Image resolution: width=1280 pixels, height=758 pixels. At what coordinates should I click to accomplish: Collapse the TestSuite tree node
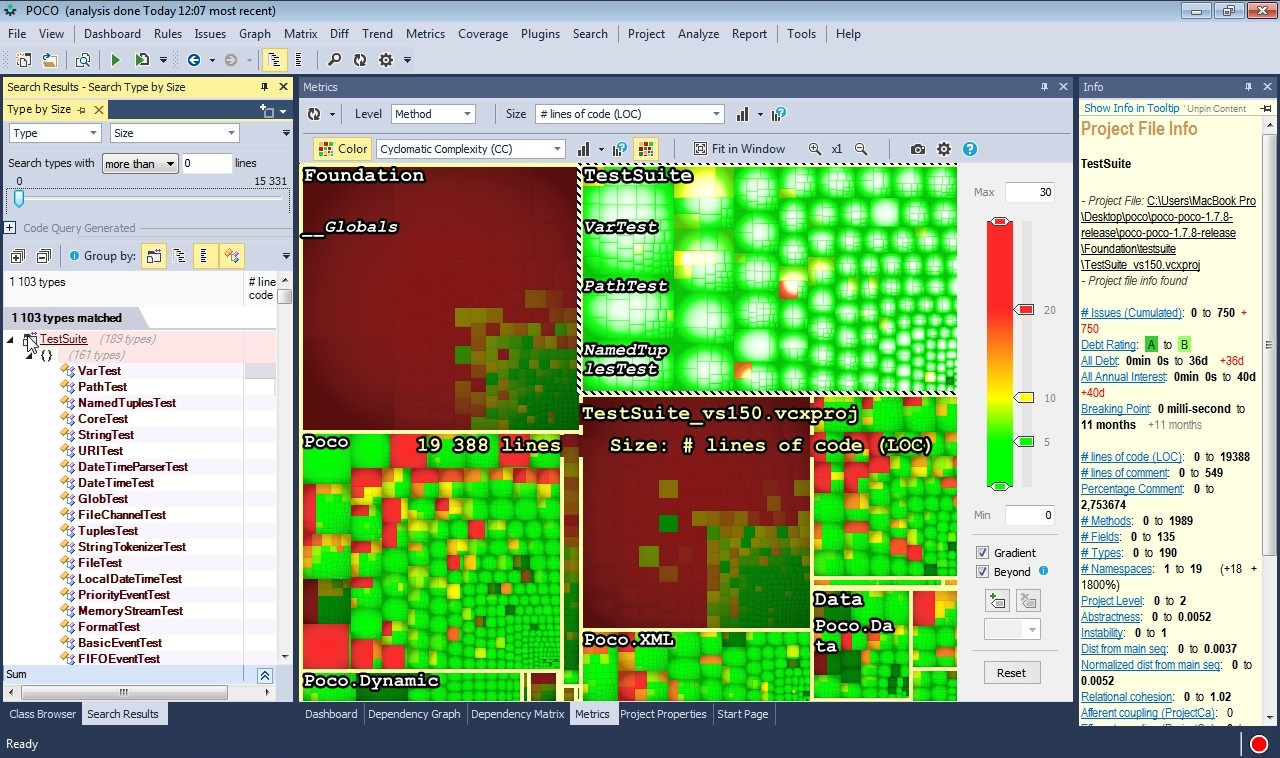click(11, 339)
